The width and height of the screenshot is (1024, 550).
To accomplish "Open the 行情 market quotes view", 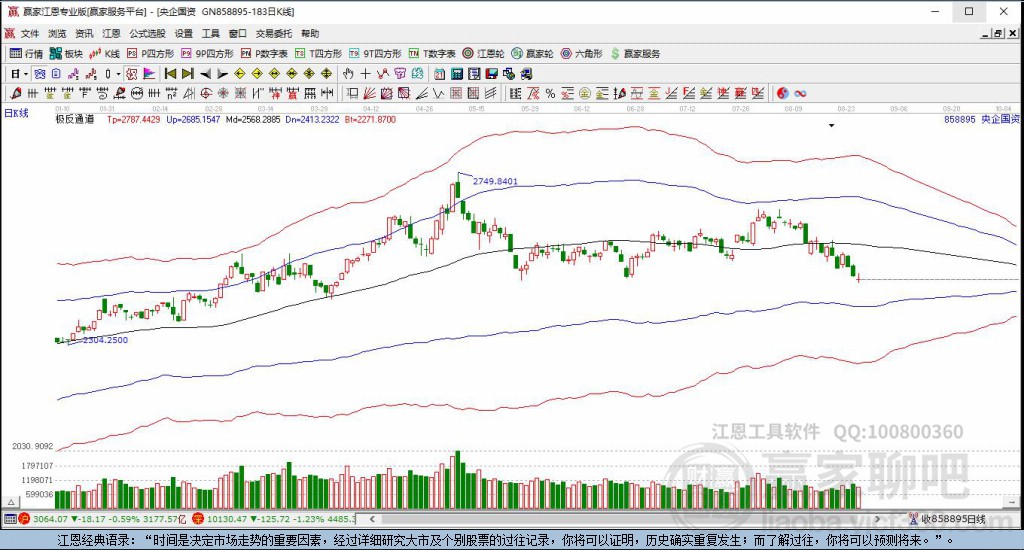I will [26, 53].
